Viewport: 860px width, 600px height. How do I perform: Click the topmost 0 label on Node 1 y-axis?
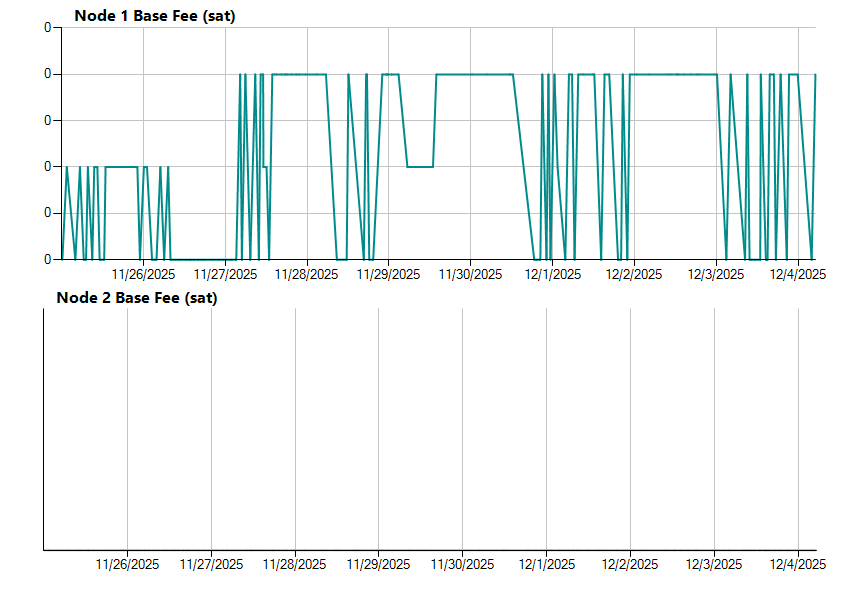(46, 28)
